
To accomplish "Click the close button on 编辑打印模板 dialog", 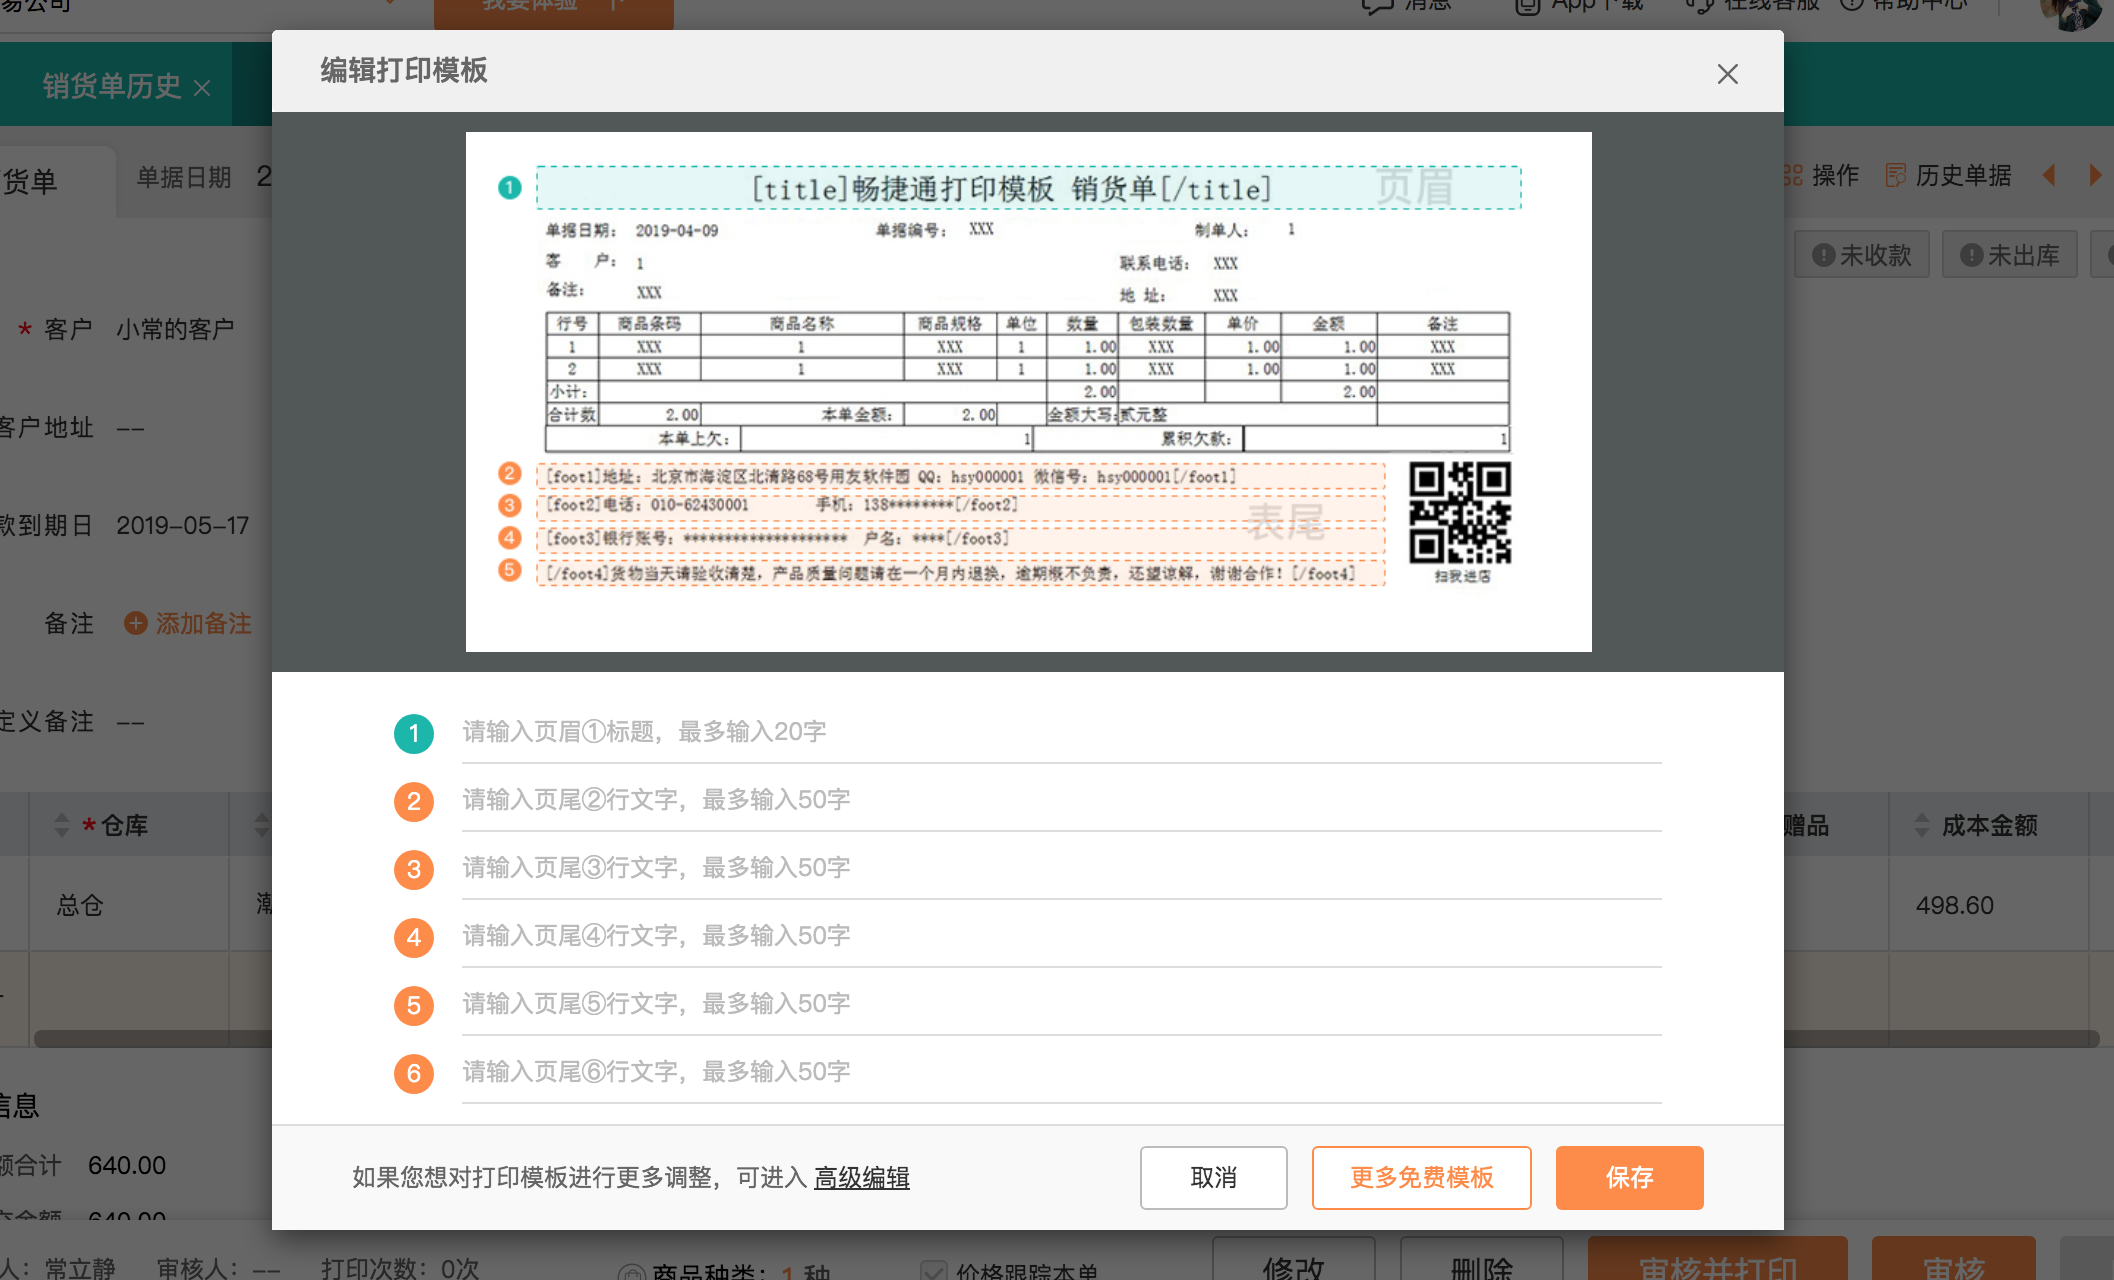I will [x=1727, y=74].
